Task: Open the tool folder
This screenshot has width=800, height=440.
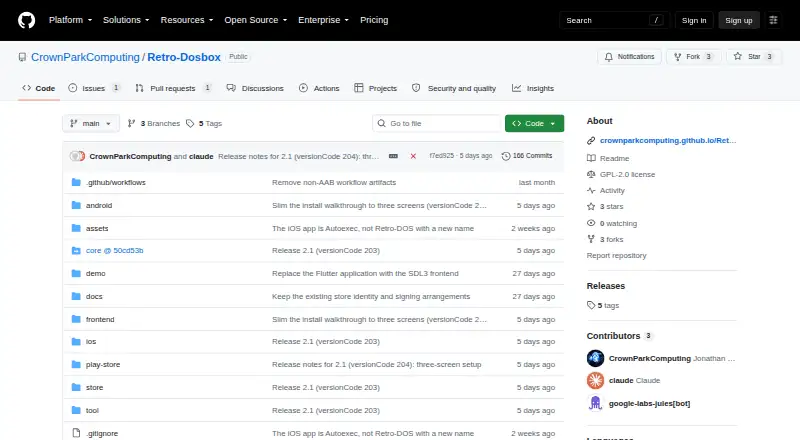Action: pyautogui.click(x=92, y=410)
